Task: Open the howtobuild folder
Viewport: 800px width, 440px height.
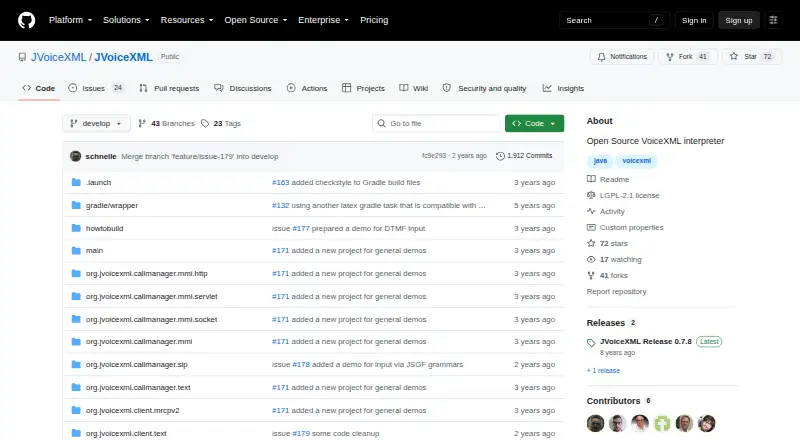Action: (x=105, y=228)
